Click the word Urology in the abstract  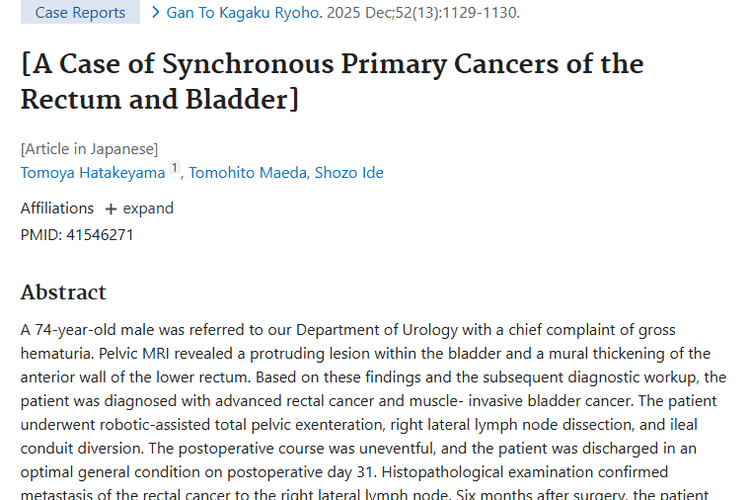(430, 330)
